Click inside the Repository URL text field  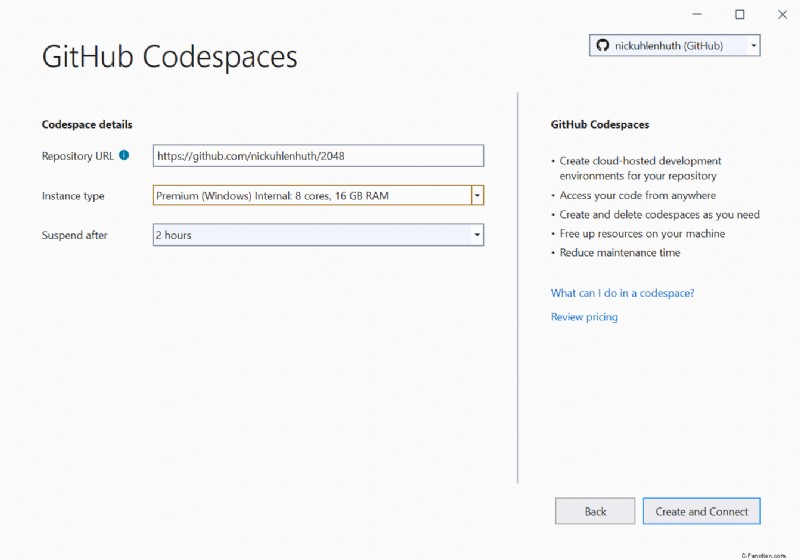point(318,156)
